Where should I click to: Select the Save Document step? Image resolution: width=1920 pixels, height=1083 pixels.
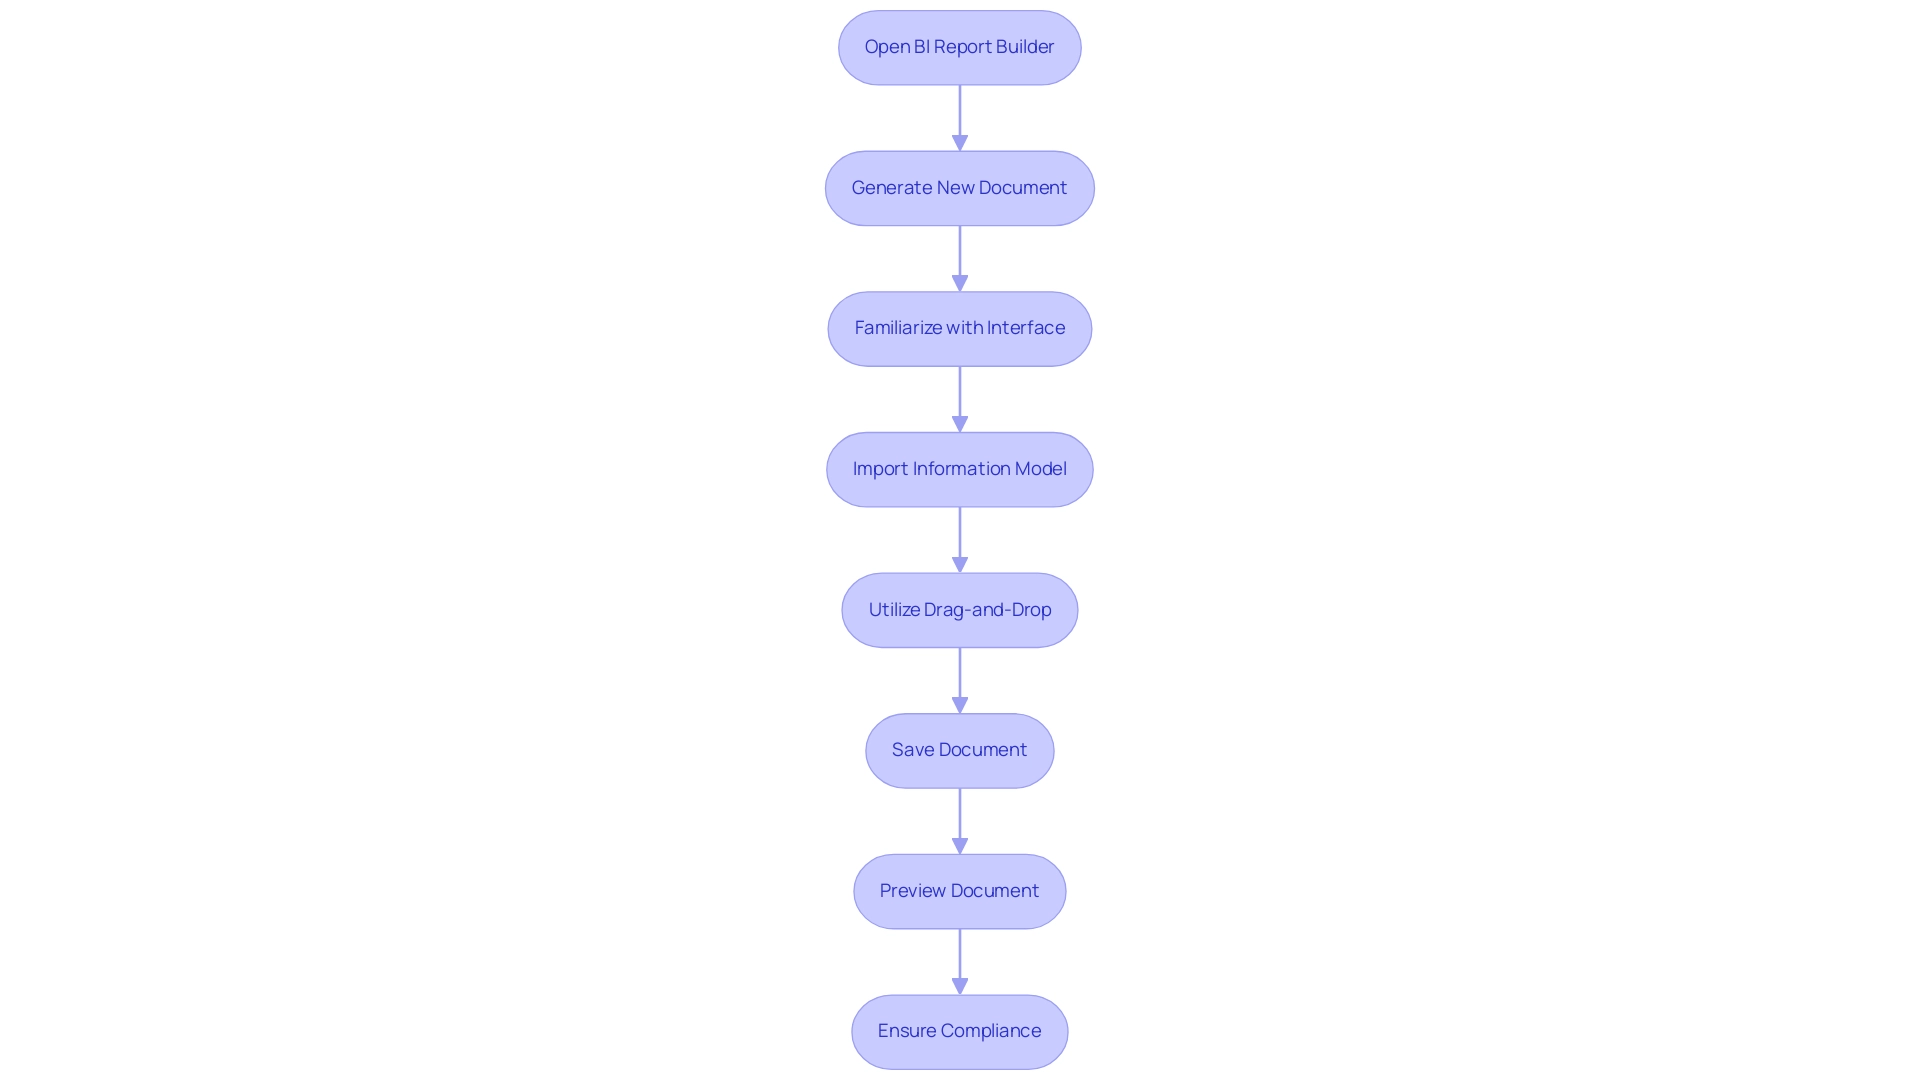[959, 749]
